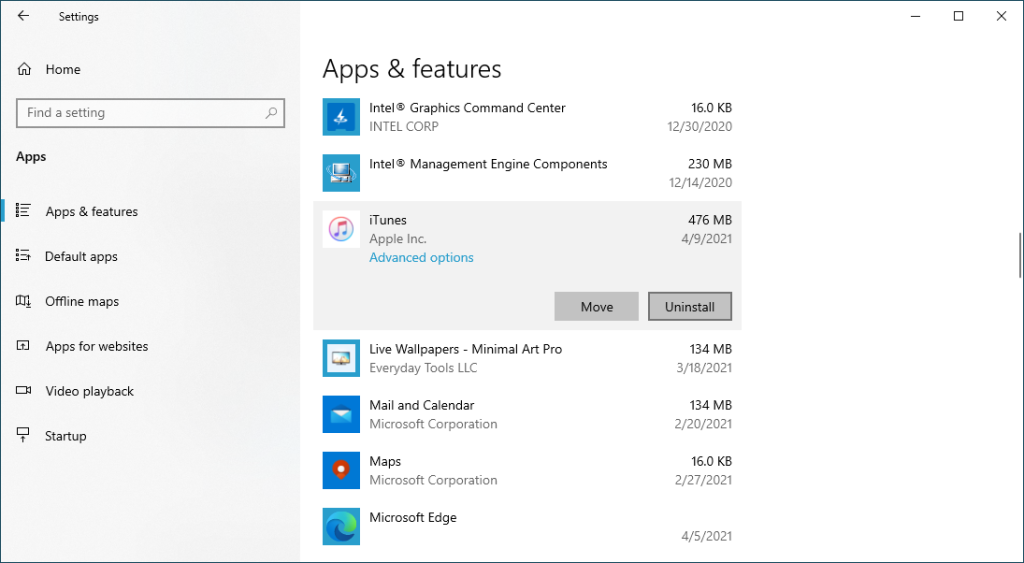The height and width of the screenshot is (563, 1024).
Task: Click the 12/30/2020 install date
Action: point(699,127)
